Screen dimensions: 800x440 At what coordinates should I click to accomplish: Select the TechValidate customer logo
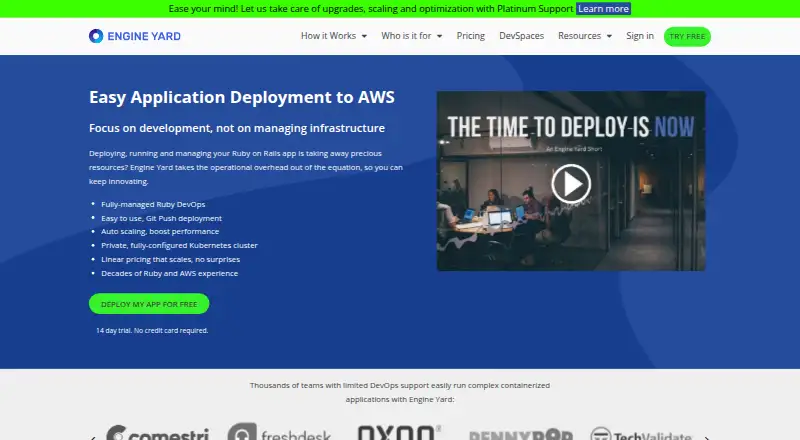point(641,433)
